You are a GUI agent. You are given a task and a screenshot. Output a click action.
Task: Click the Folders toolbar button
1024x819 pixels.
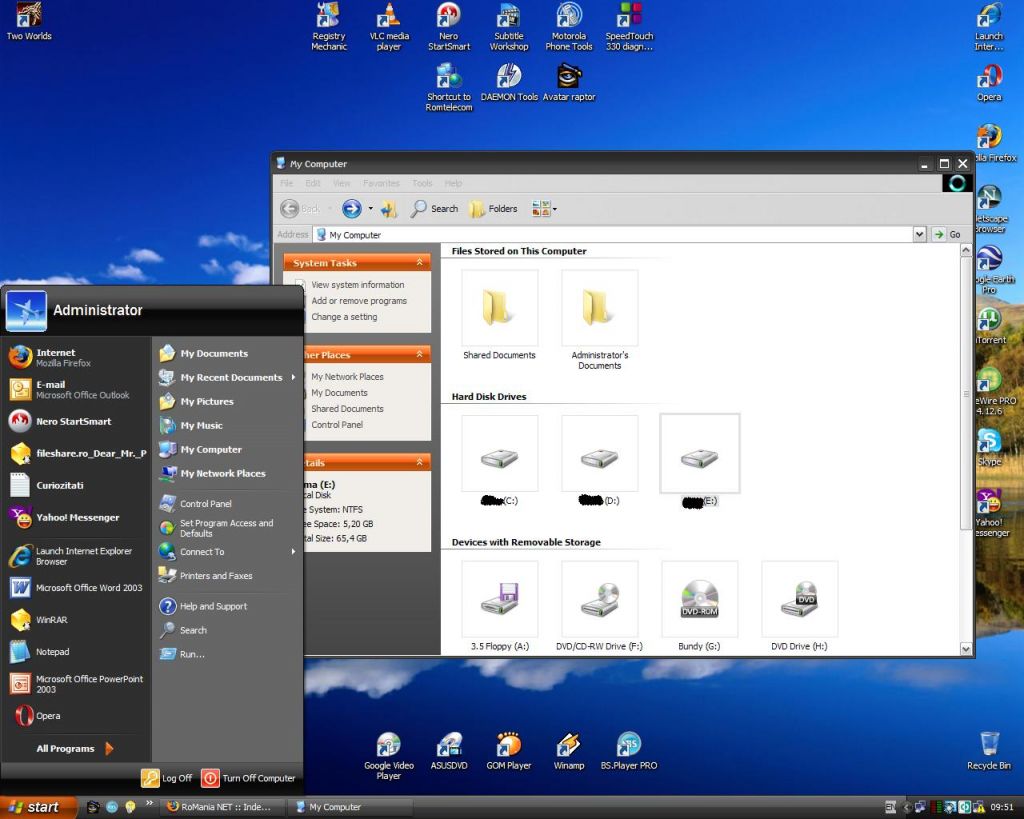click(x=494, y=209)
